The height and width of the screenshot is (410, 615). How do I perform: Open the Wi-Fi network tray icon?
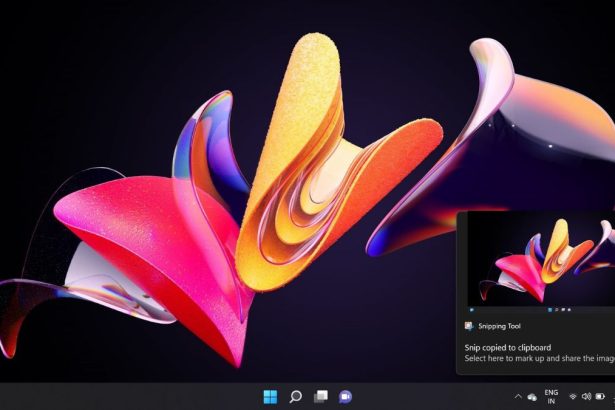[573, 397]
